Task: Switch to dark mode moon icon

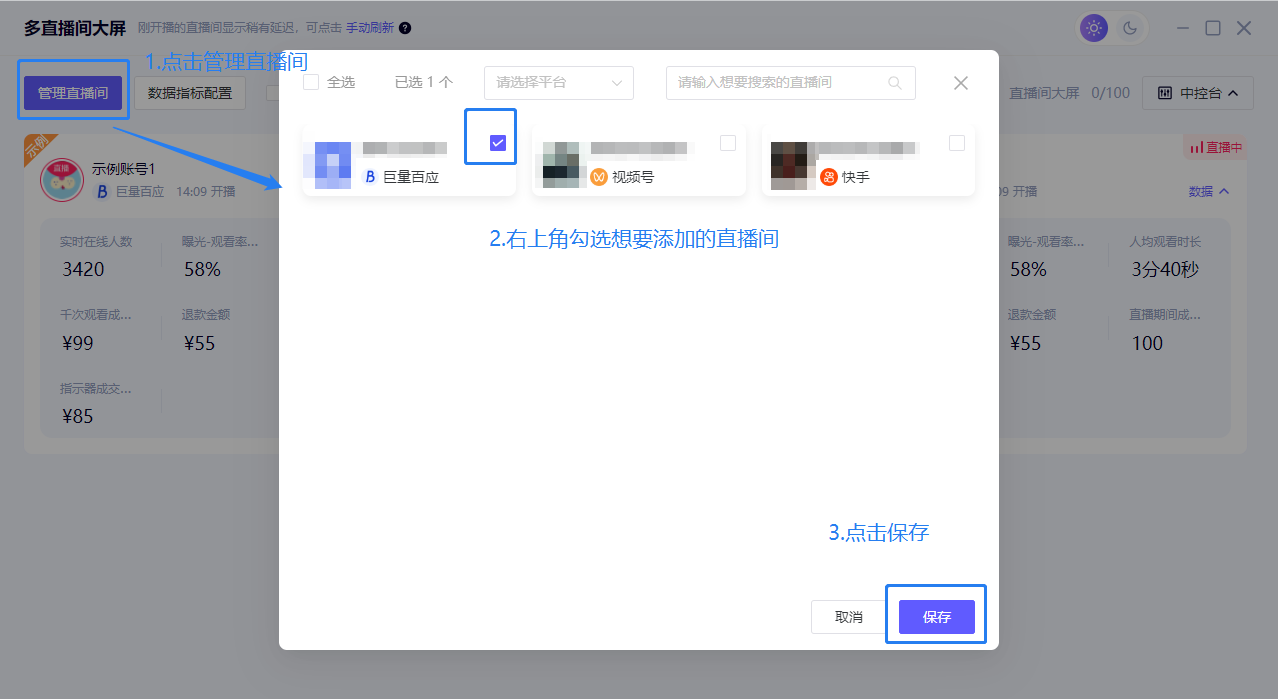Action: point(1130,28)
